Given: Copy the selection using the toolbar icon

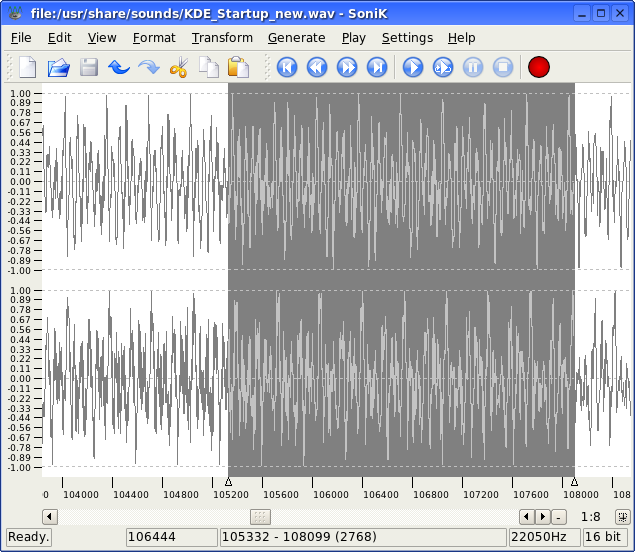Looking at the screenshot, I should pyautogui.click(x=209, y=67).
